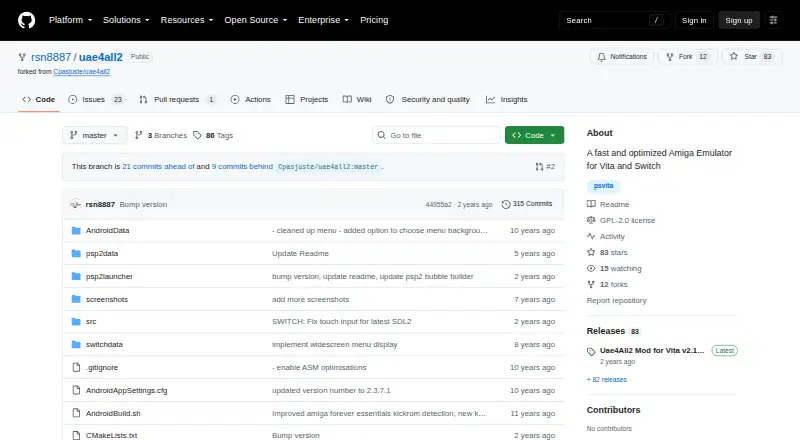Open the rsn8887 commit author avatar

(76, 204)
